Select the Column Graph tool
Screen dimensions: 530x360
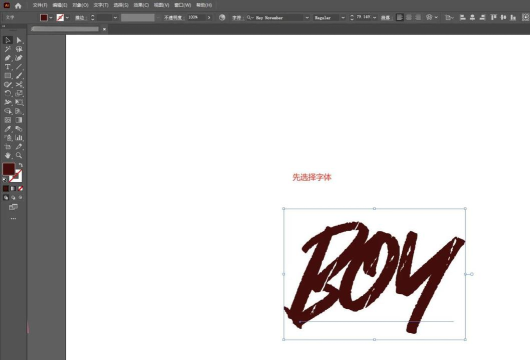point(19,138)
